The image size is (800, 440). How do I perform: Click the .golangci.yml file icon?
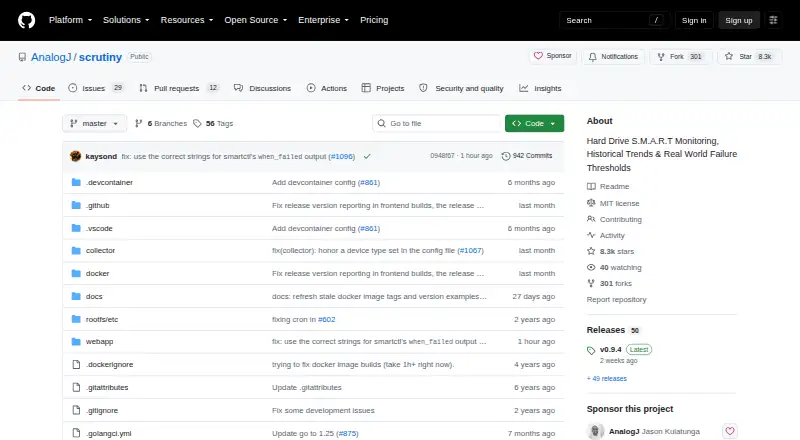[x=76, y=433]
